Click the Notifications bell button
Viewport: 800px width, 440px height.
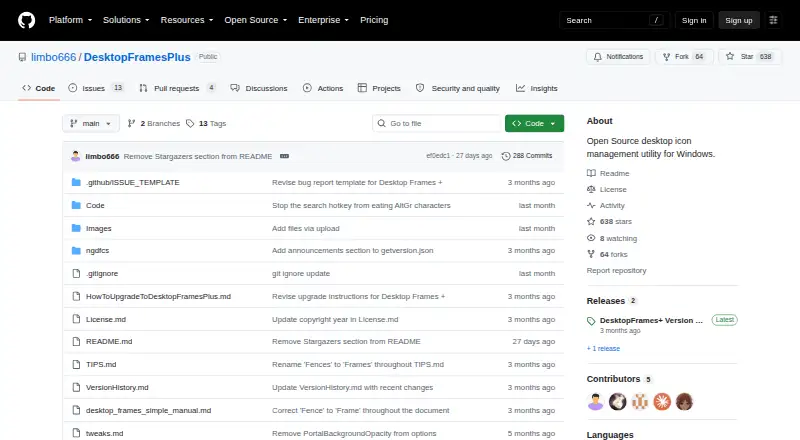[x=618, y=57]
